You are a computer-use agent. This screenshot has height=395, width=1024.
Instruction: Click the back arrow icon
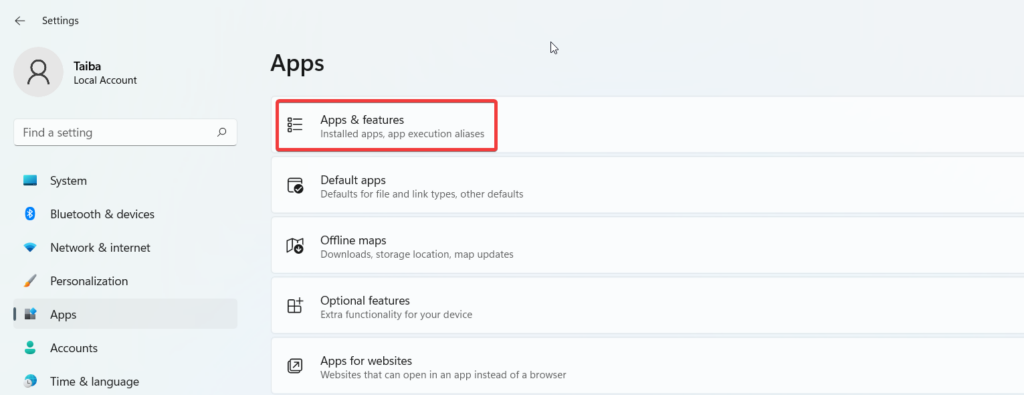[20, 21]
